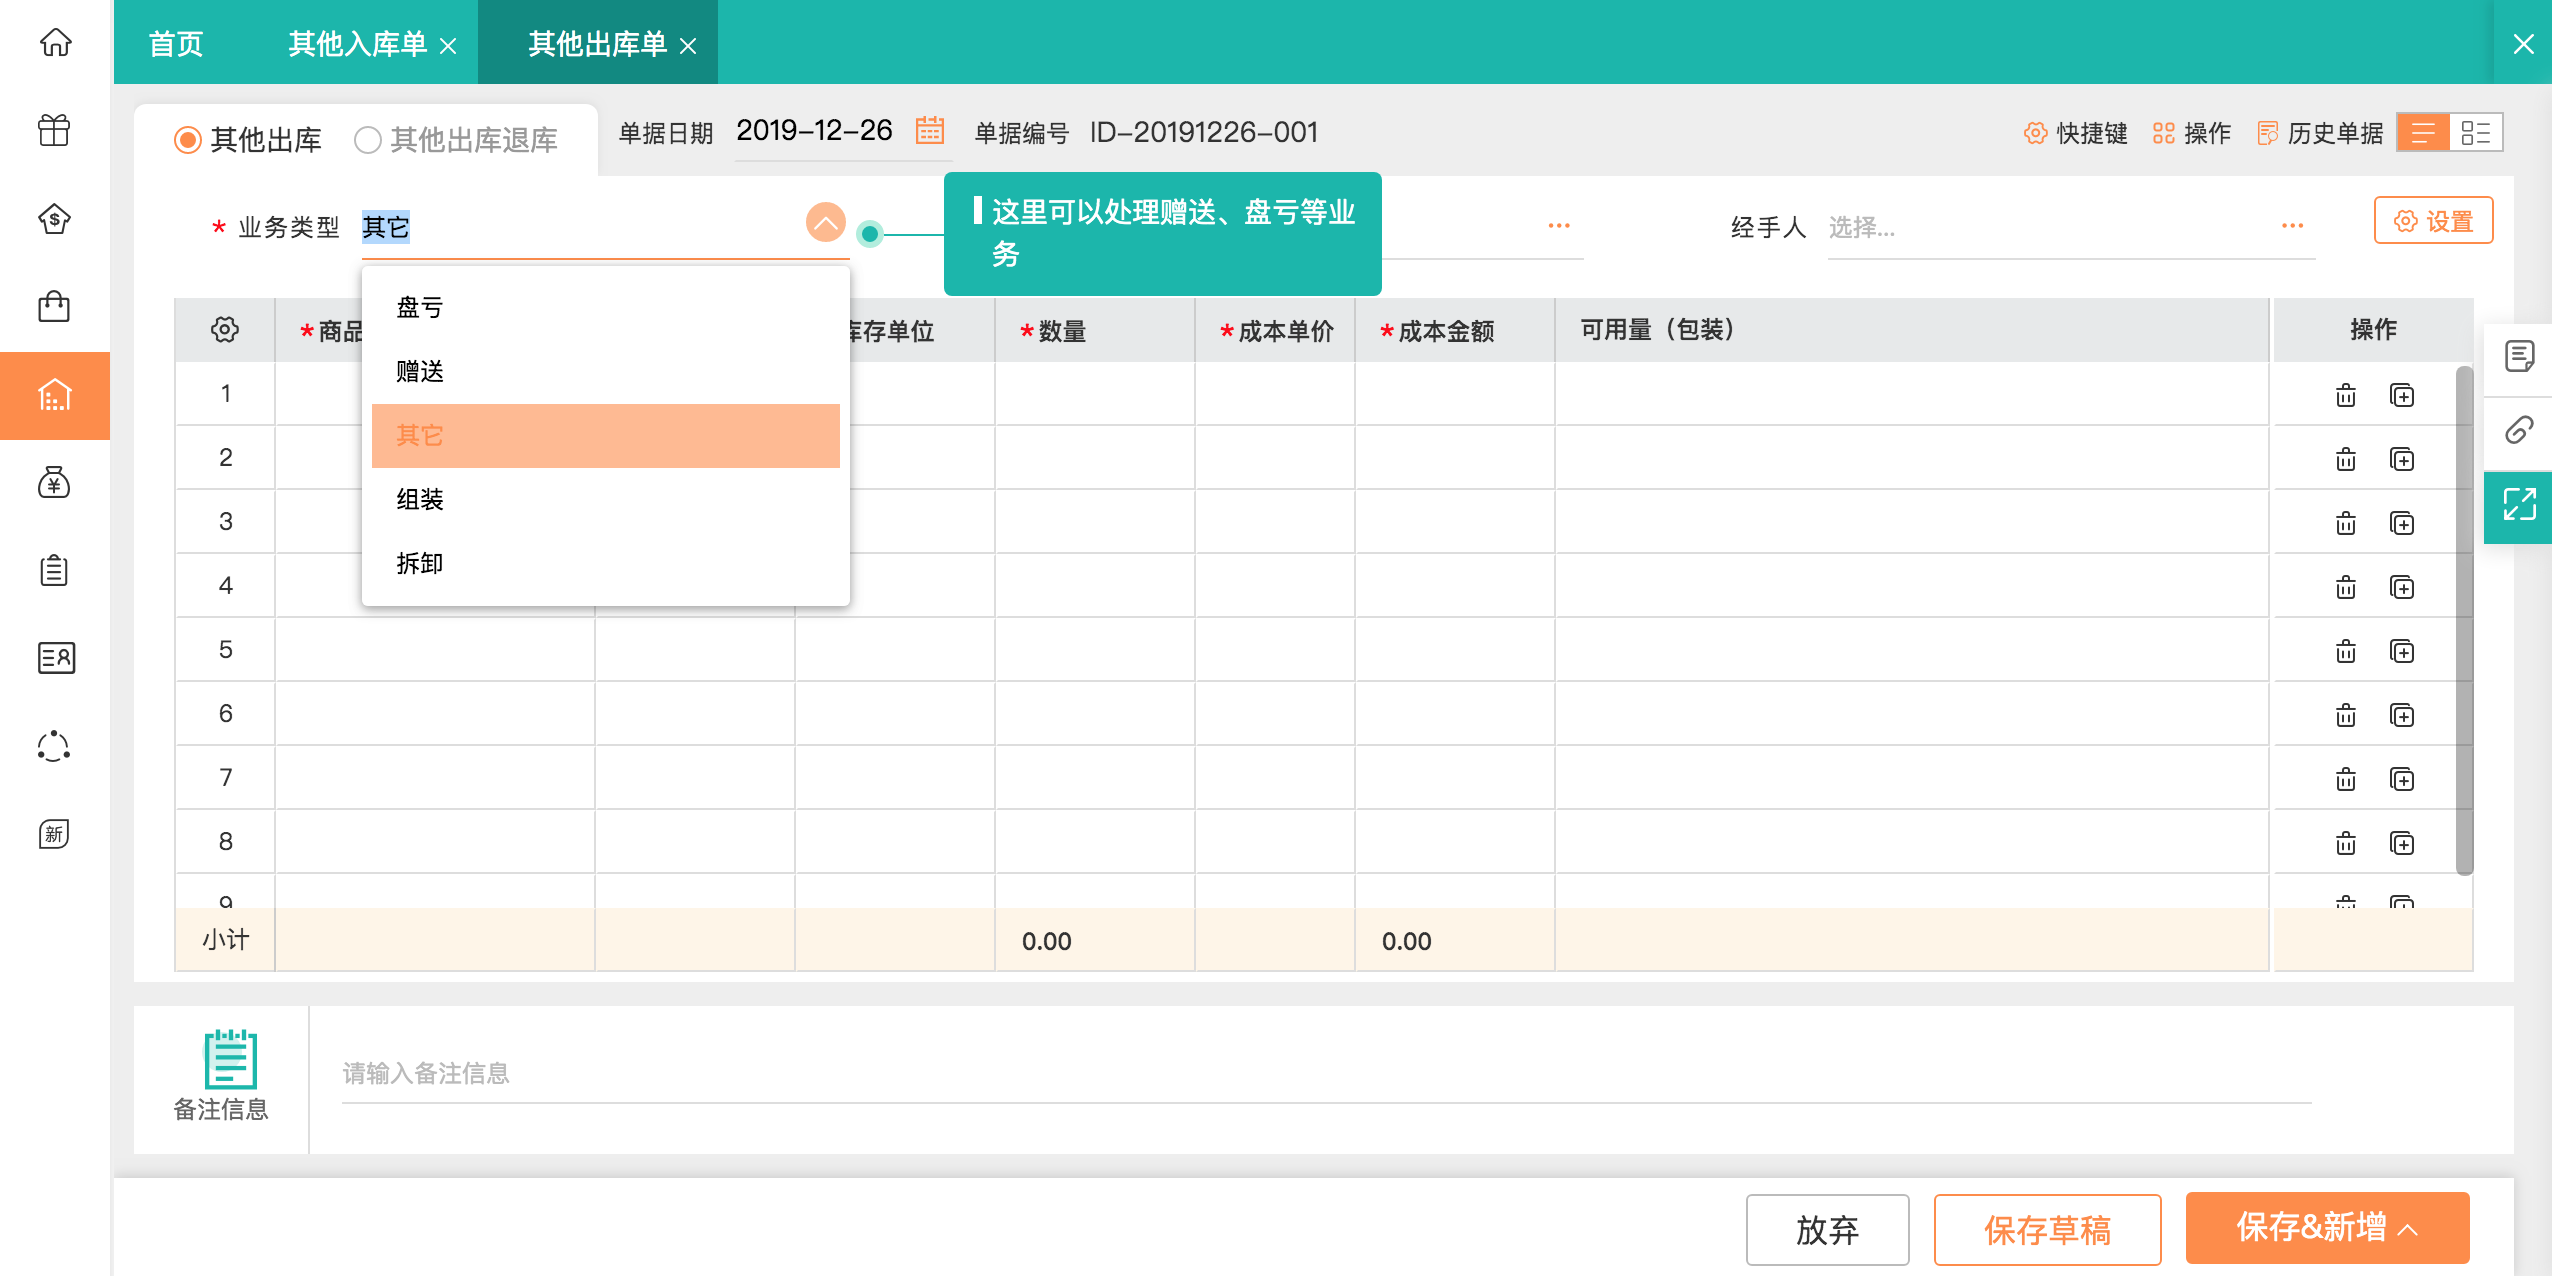This screenshot has height=1276, width=2552.
Task: Click row 1 delete trash icon
Action: (2345, 392)
